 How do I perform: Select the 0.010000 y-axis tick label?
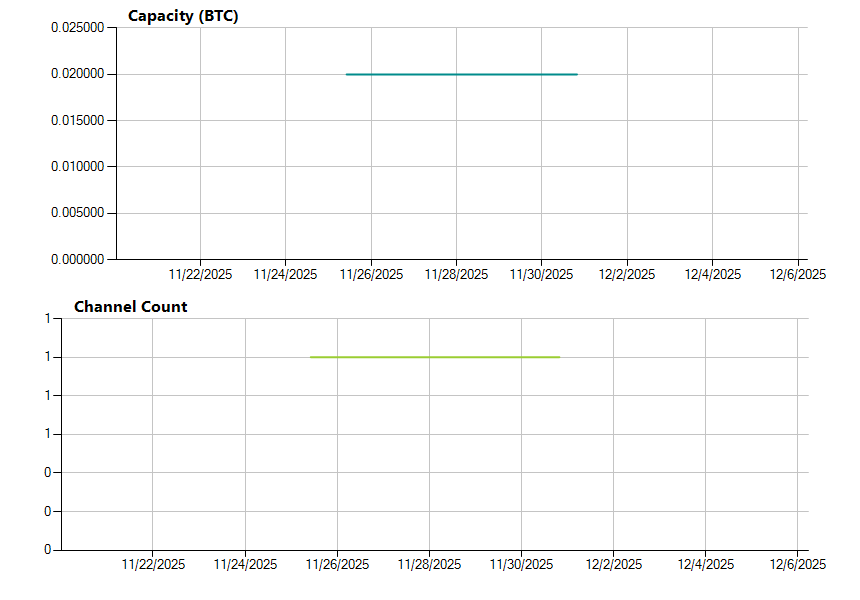point(77,166)
